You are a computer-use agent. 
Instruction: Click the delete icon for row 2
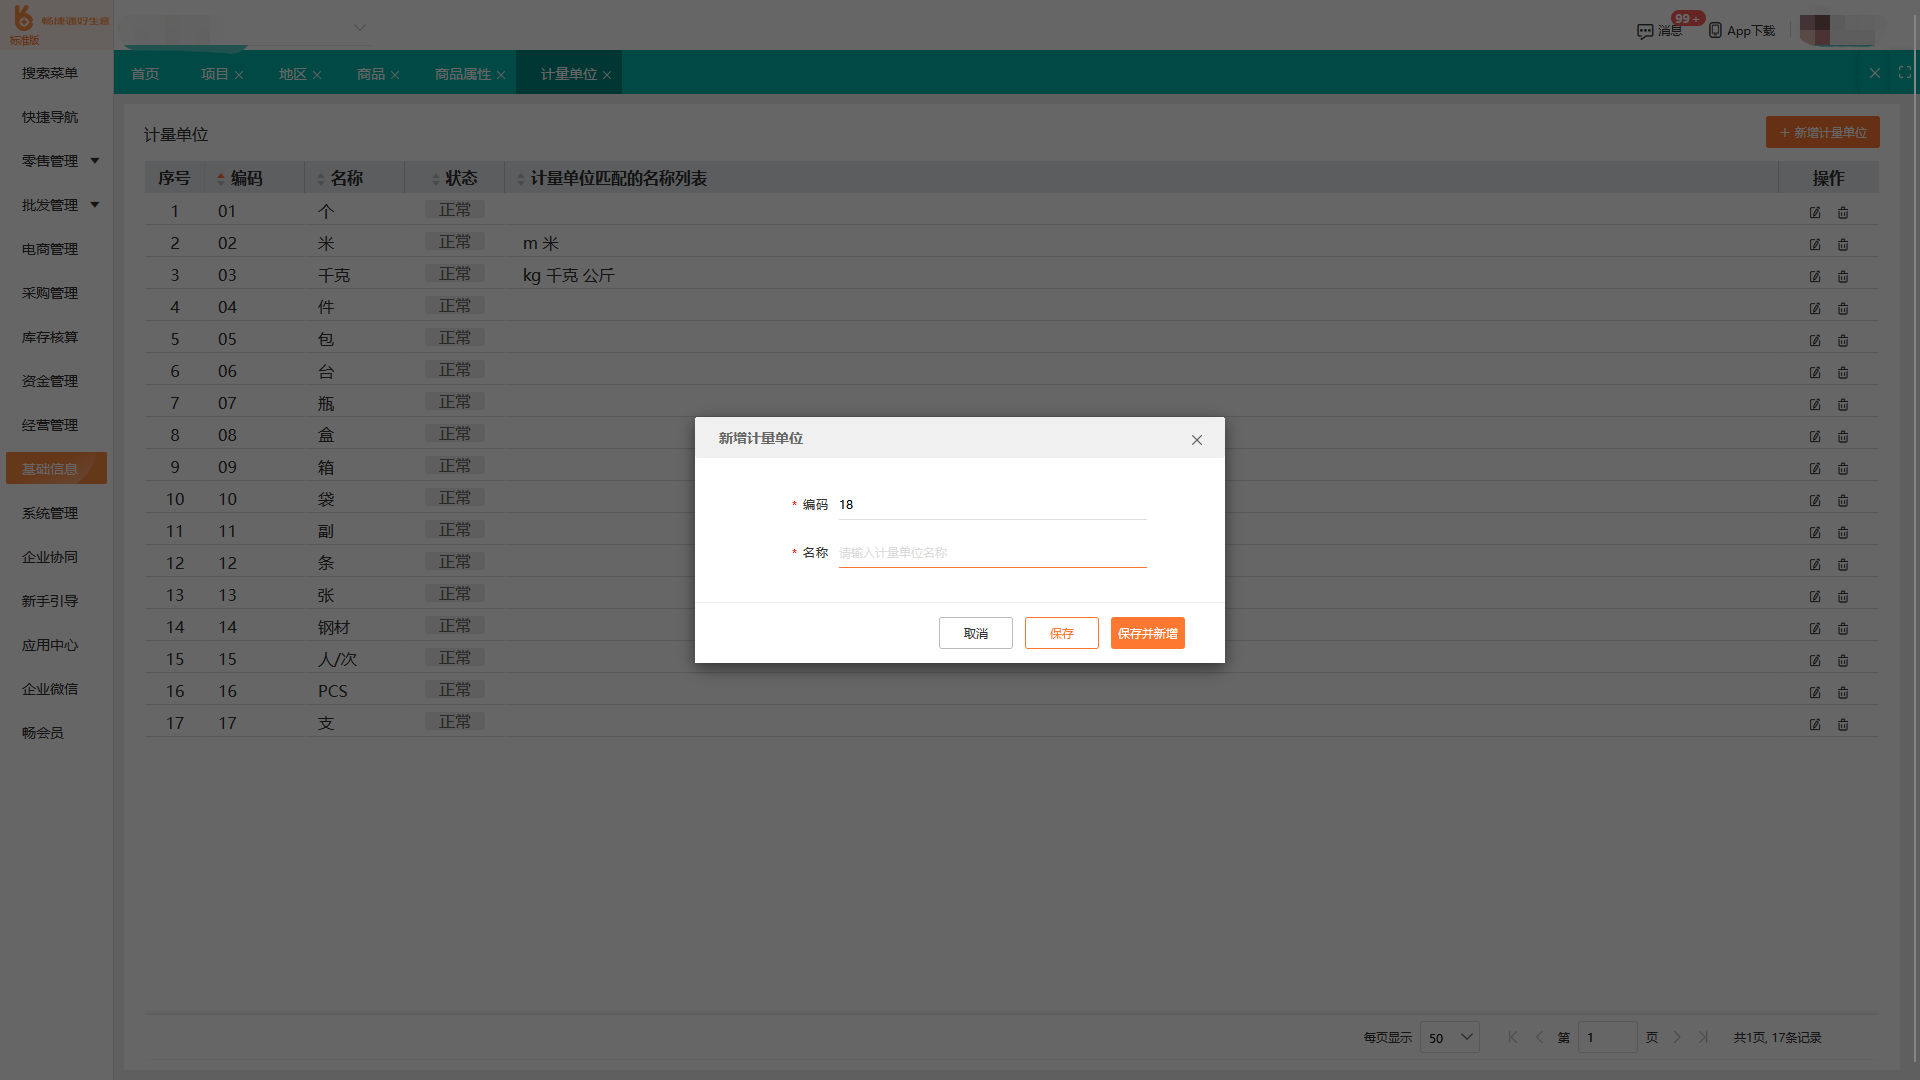coord(1844,244)
